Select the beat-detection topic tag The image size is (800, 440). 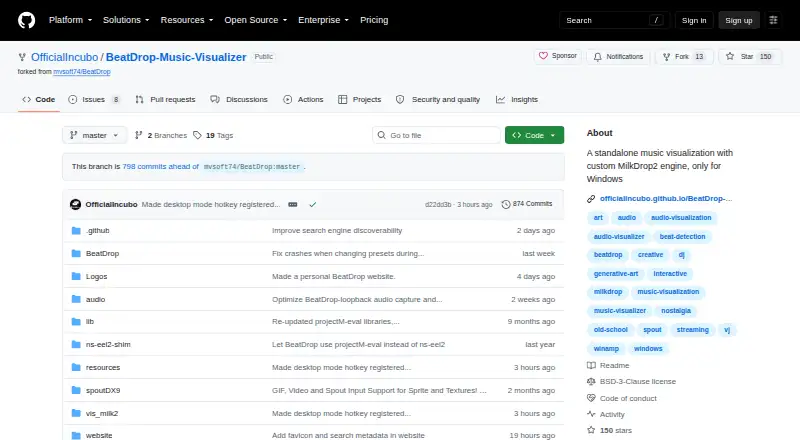682,236
